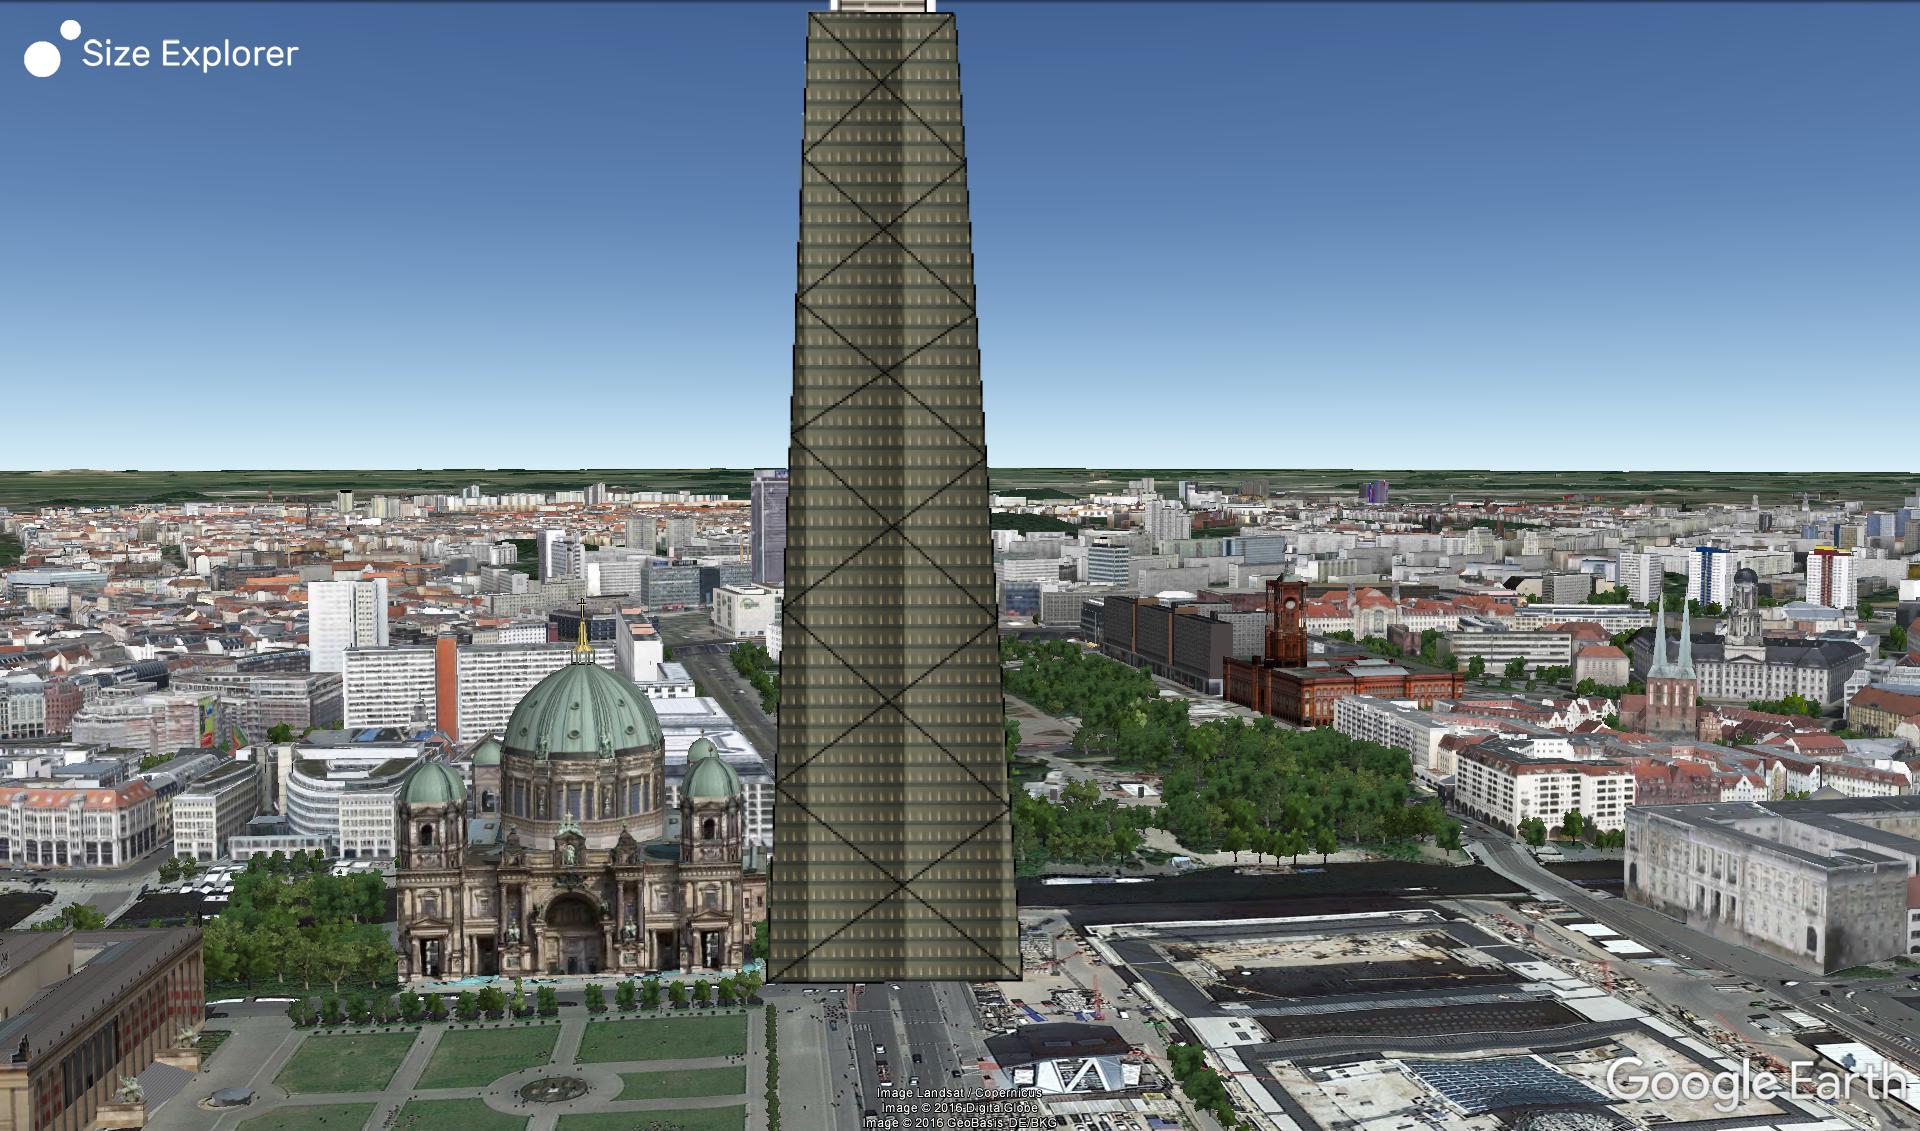The width and height of the screenshot is (1920, 1131).
Task: Click the Google Earth logo
Action: 1756,1082
